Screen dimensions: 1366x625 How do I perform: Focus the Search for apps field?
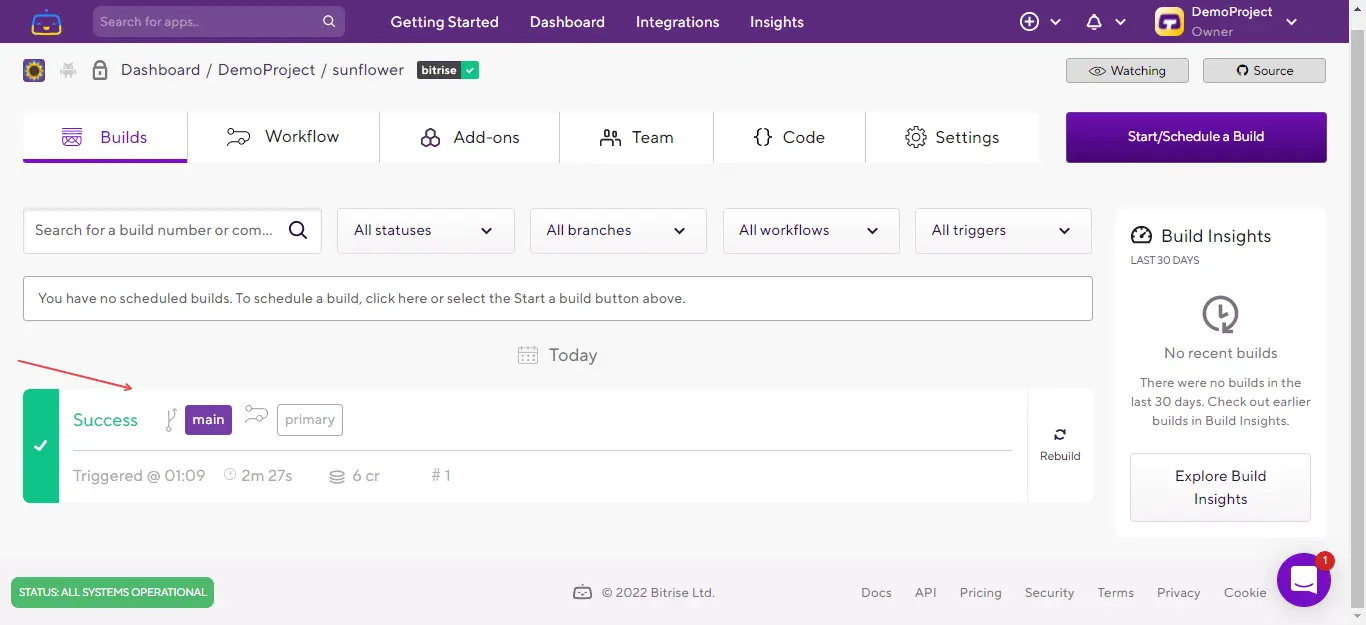[x=208, y=22]
